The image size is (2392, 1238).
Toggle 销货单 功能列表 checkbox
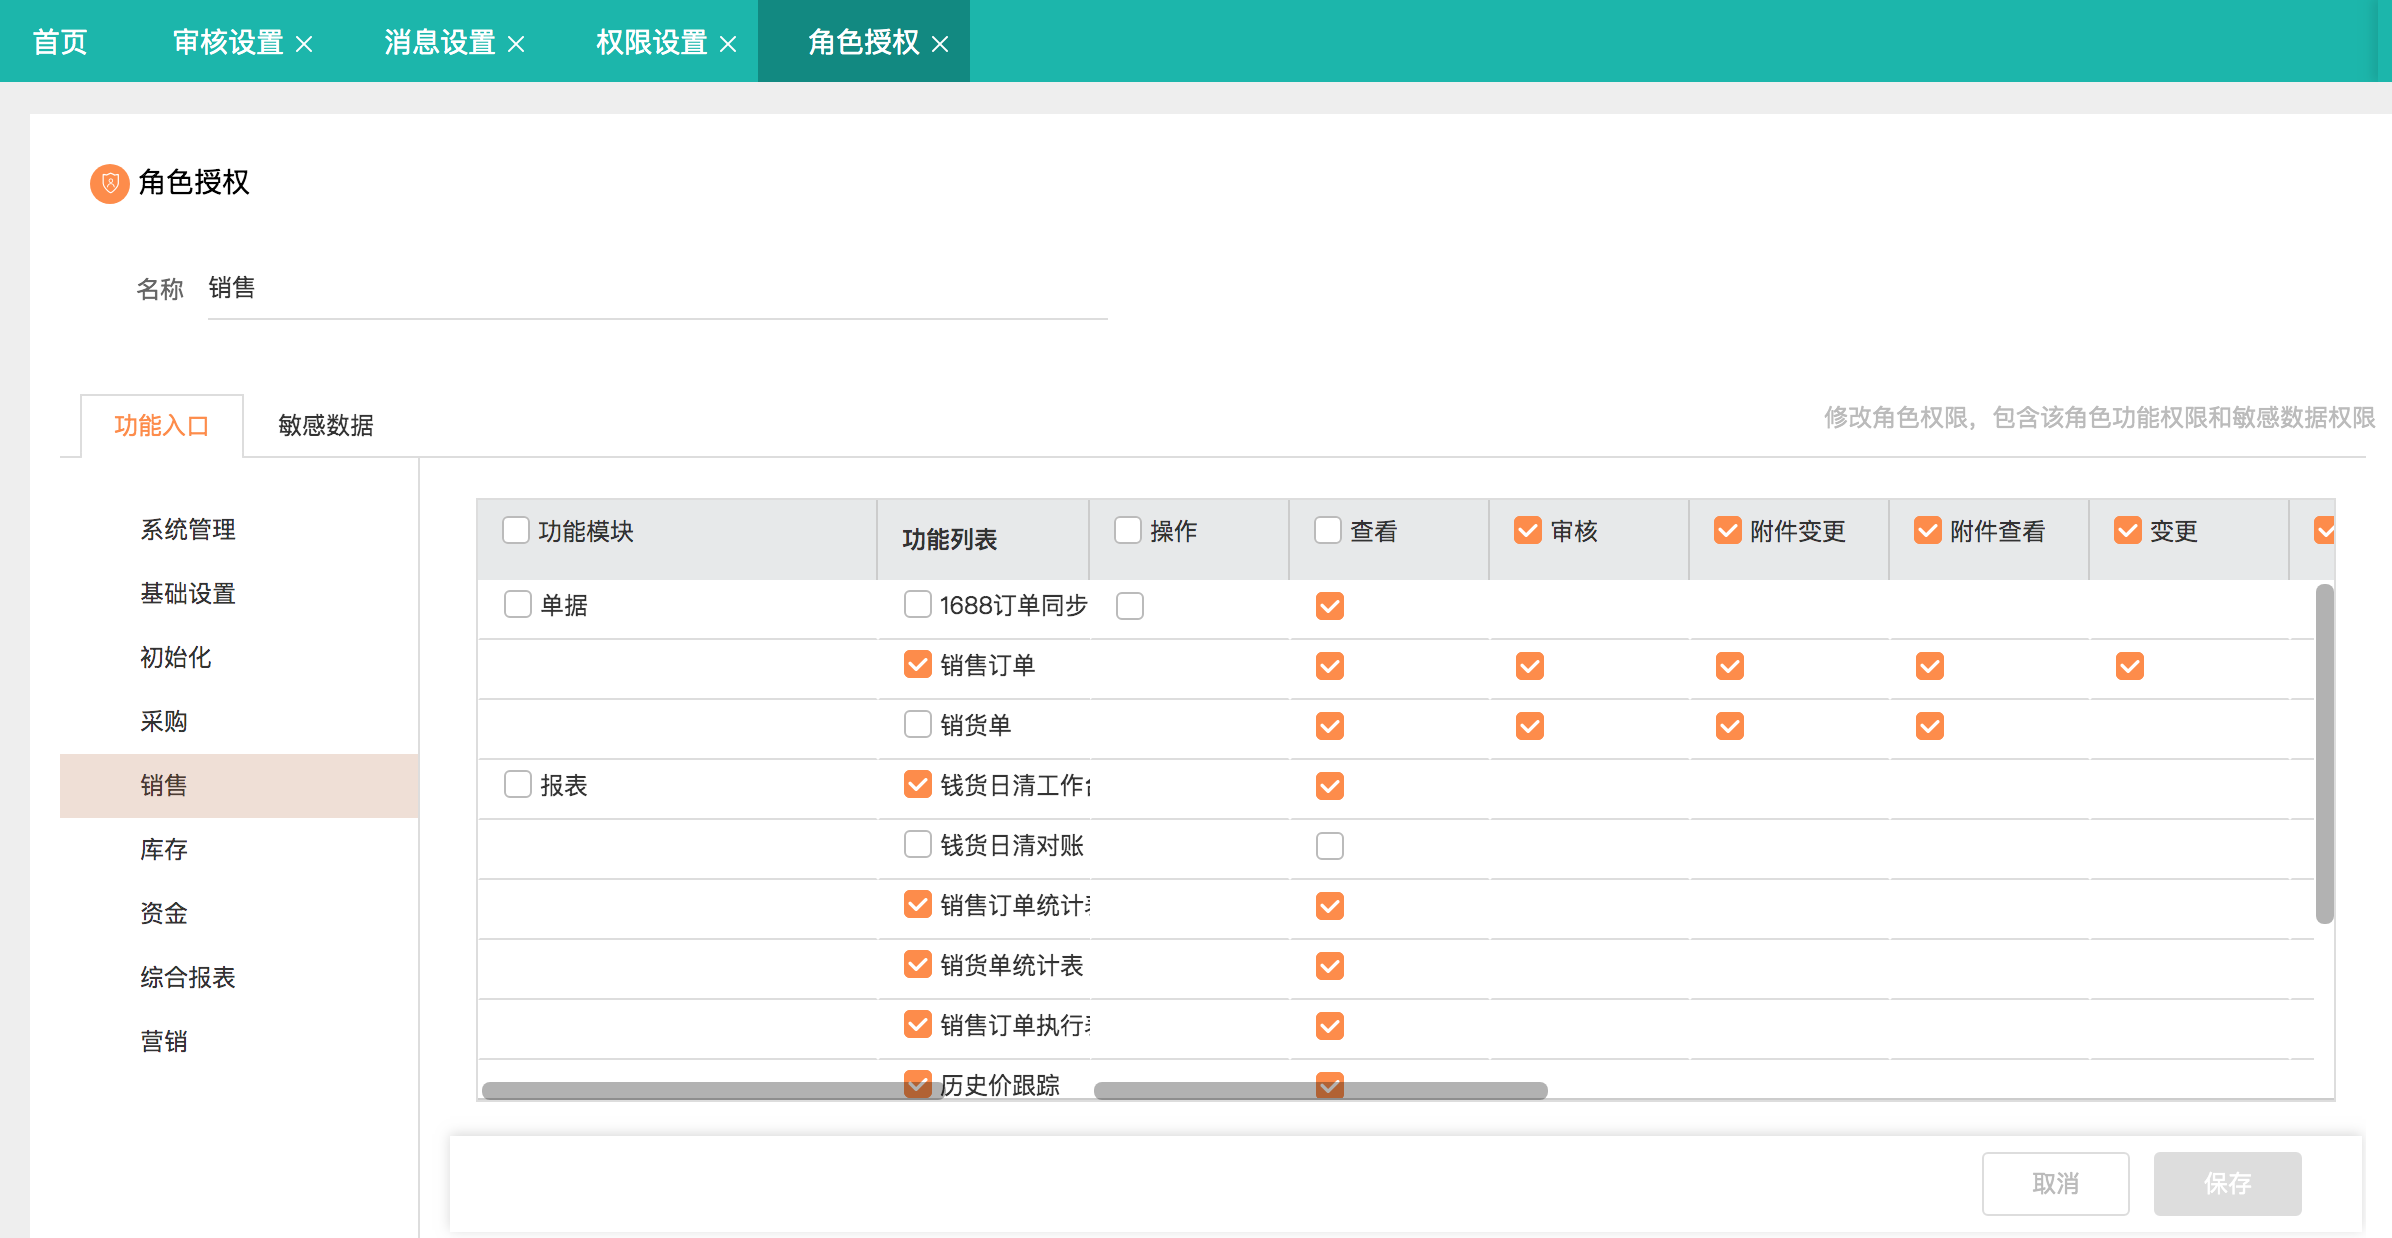914,725
